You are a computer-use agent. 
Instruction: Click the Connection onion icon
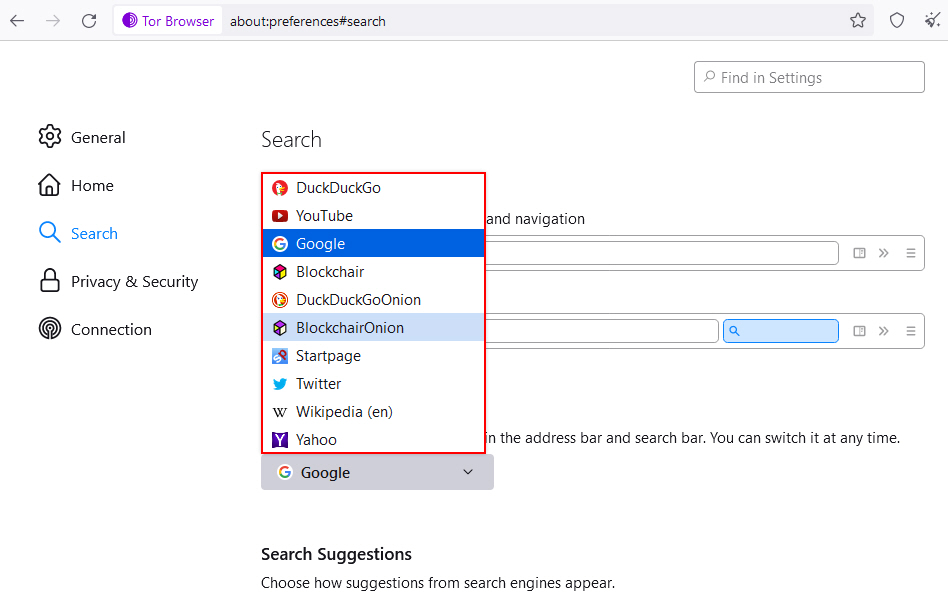[x=50, y=329]
